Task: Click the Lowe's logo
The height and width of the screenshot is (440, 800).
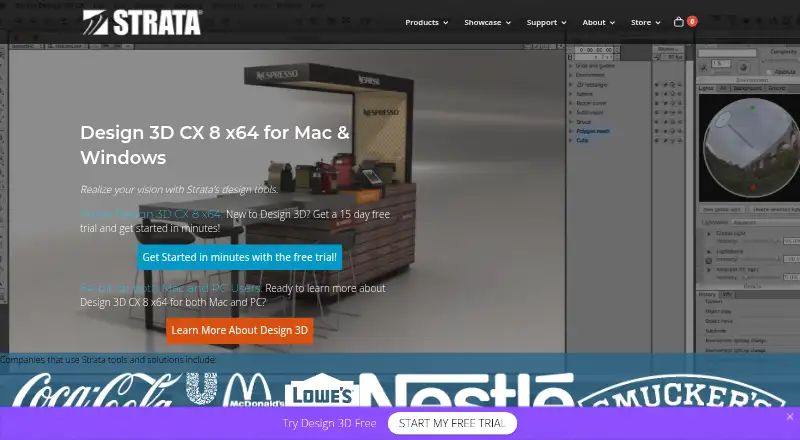Action: click(321, 390)
